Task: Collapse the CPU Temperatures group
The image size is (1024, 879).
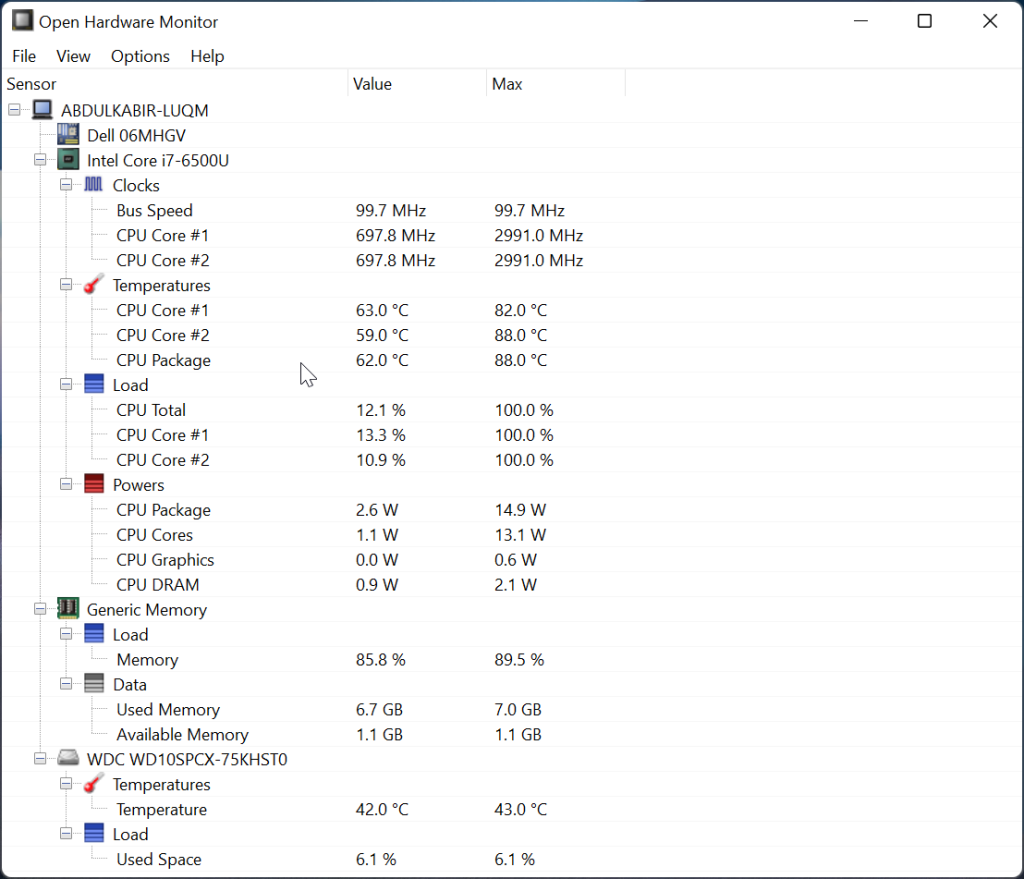Action: 66,284
